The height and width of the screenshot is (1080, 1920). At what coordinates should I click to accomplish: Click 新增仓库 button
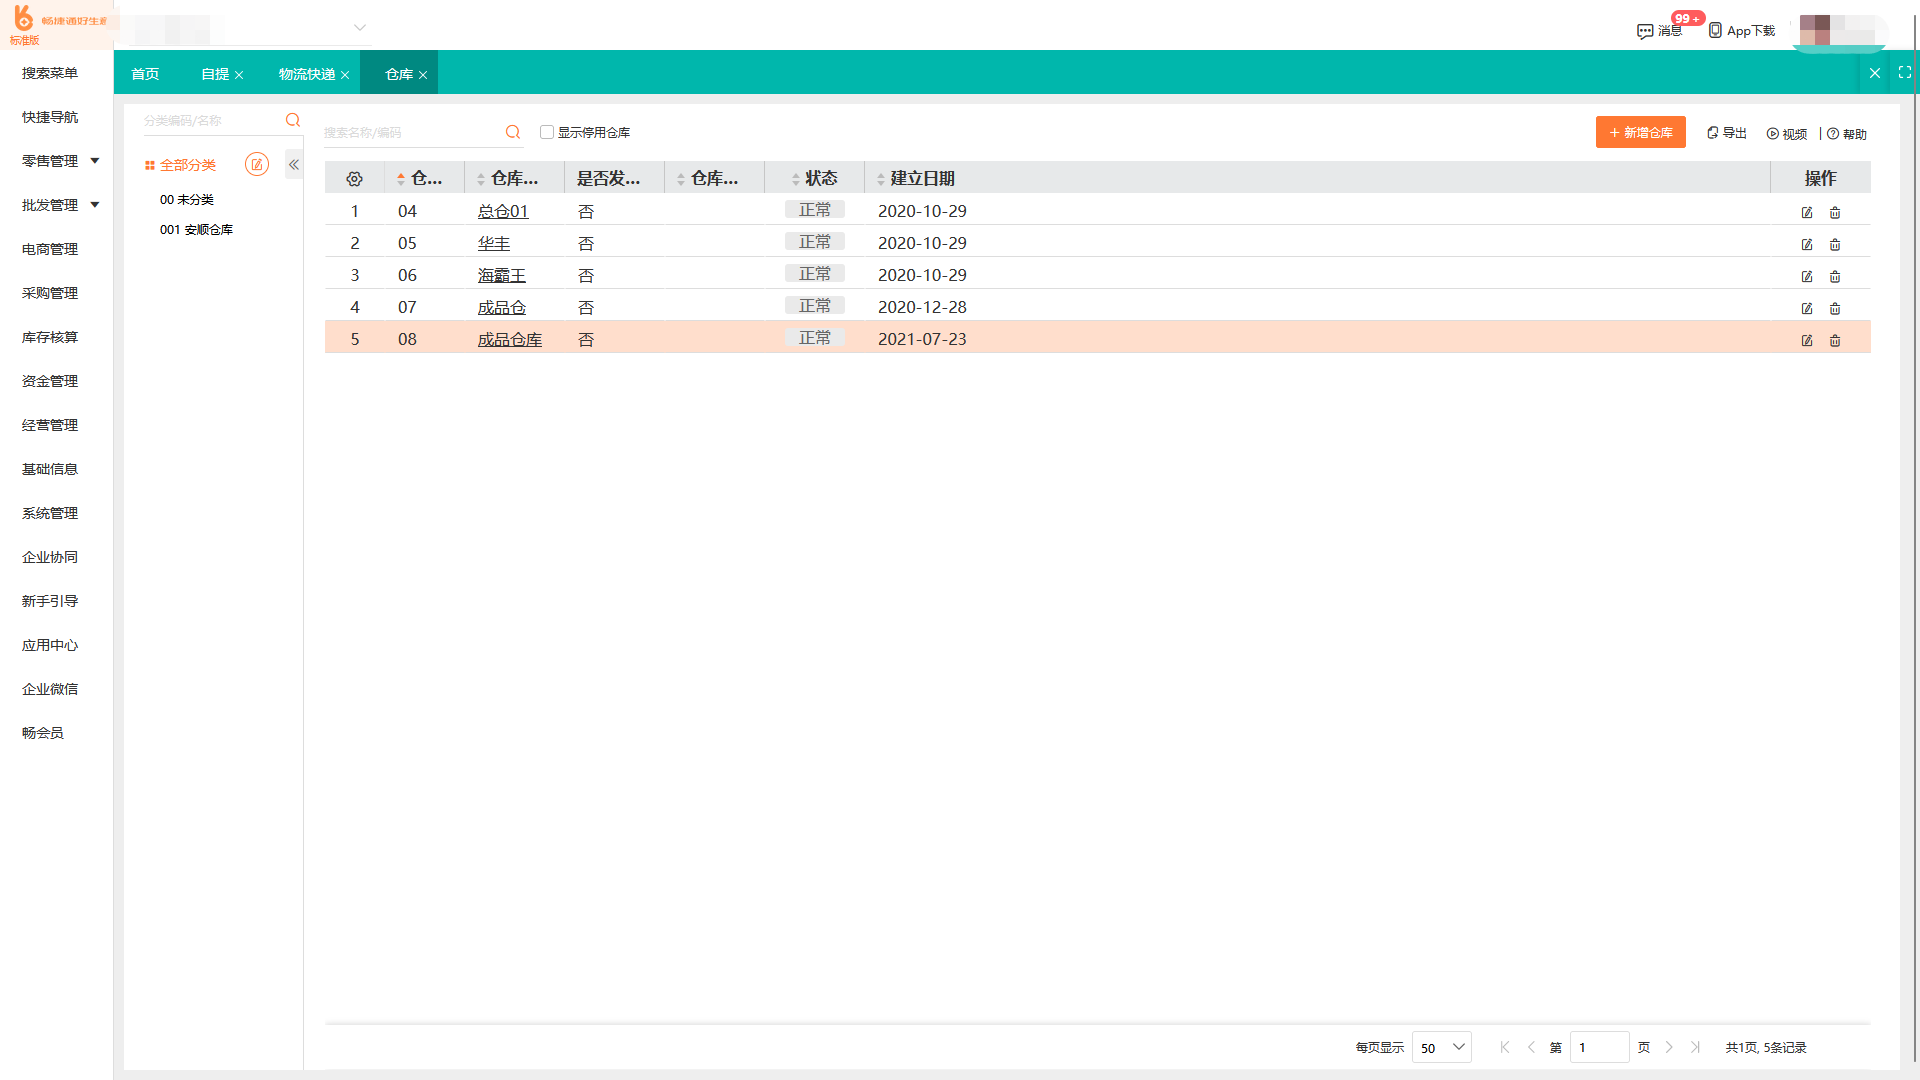point(1639,131)
